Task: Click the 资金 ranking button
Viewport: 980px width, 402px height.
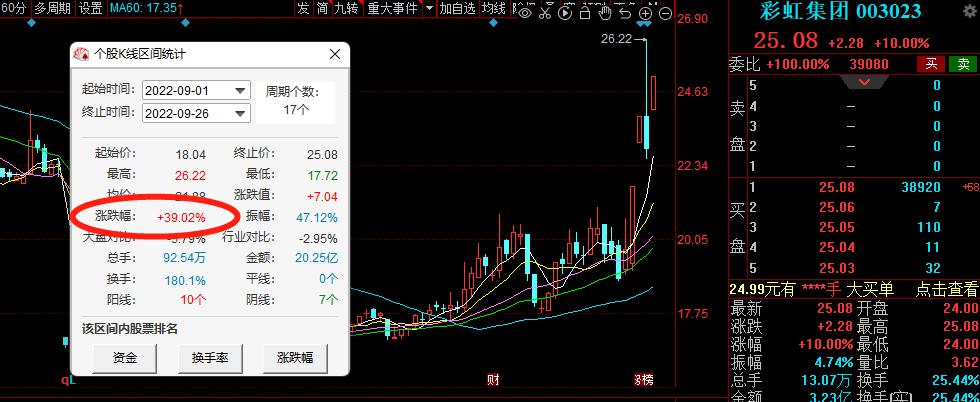Action: pos(125,357)
